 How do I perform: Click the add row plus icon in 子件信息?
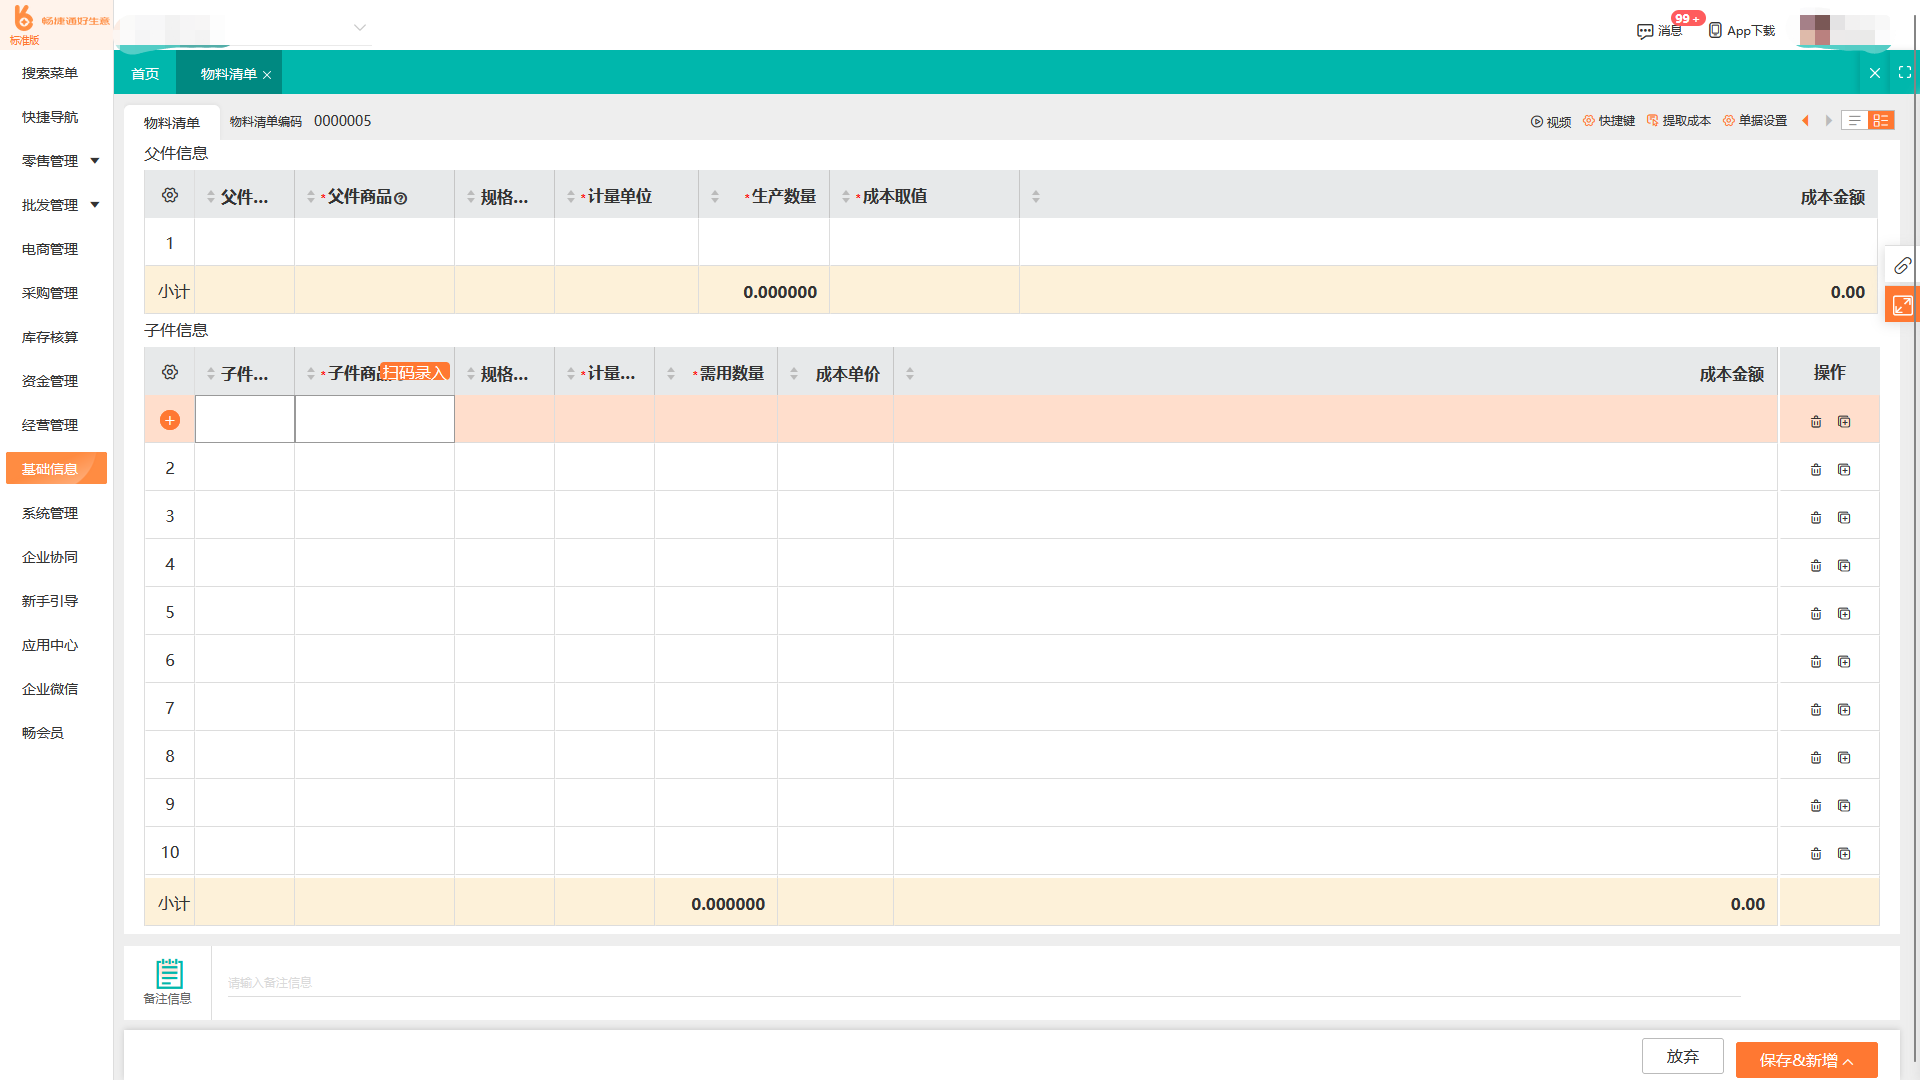(x=169, y=421)
